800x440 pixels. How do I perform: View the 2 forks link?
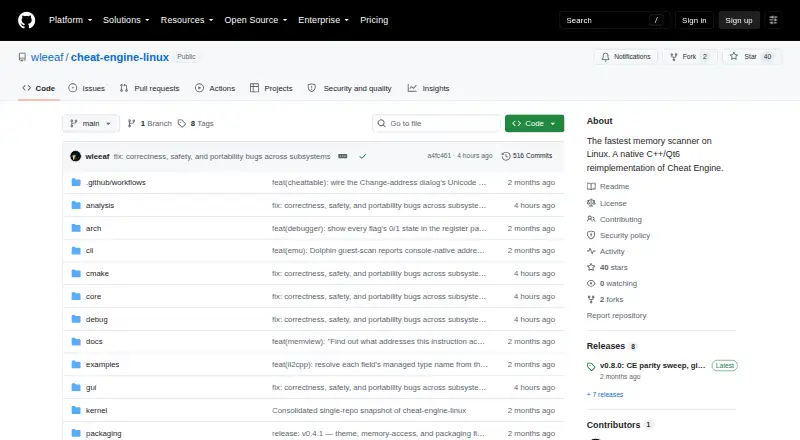[x=605, y=299]
